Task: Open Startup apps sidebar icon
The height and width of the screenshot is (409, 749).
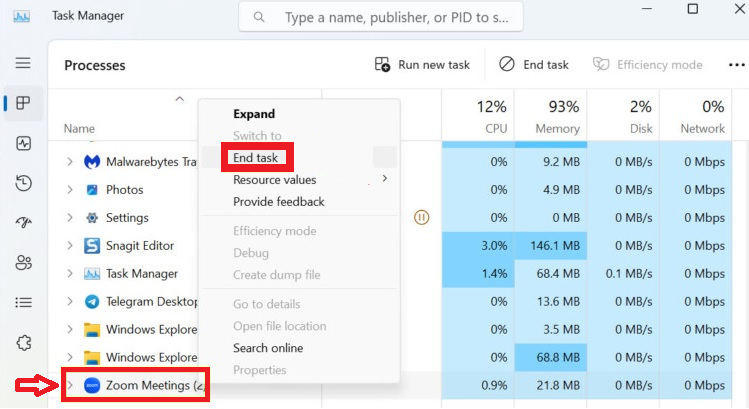Action: pos(23,222)
